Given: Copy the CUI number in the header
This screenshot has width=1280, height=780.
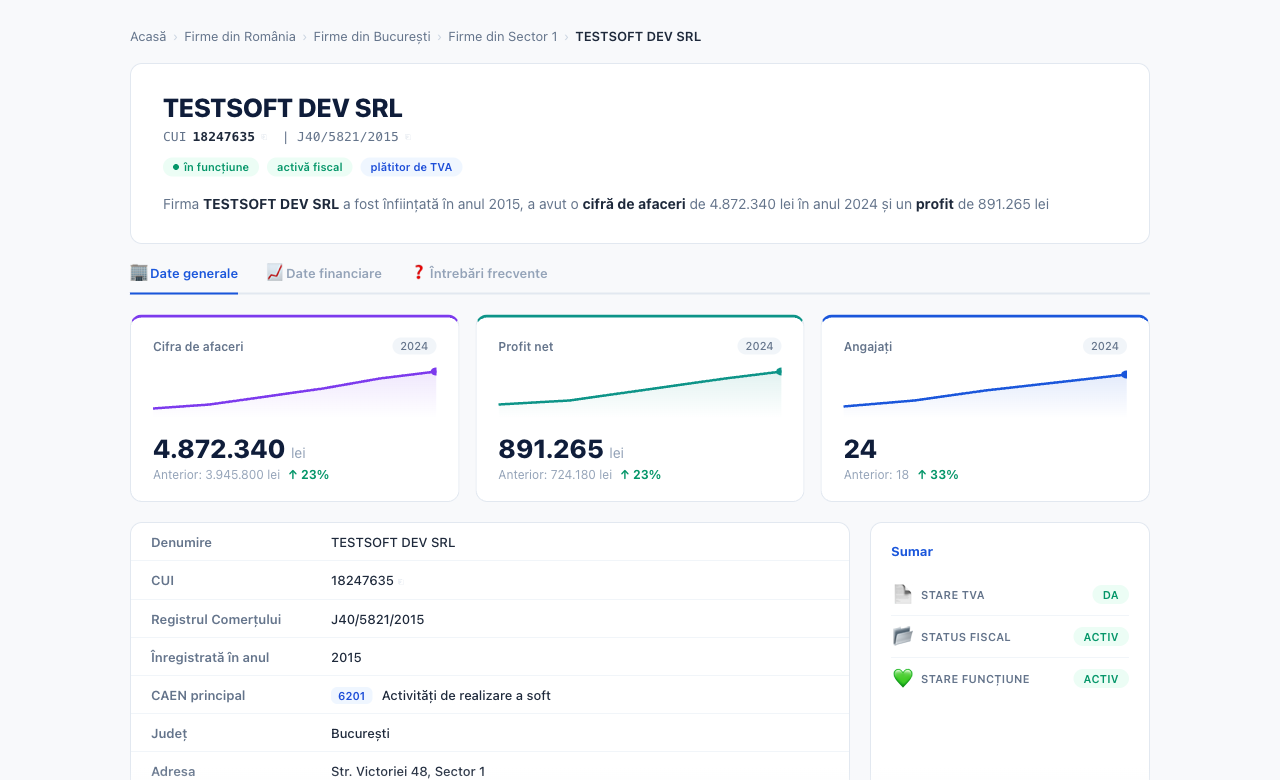Looking at the screenshot, I should (x=264, y=137).
